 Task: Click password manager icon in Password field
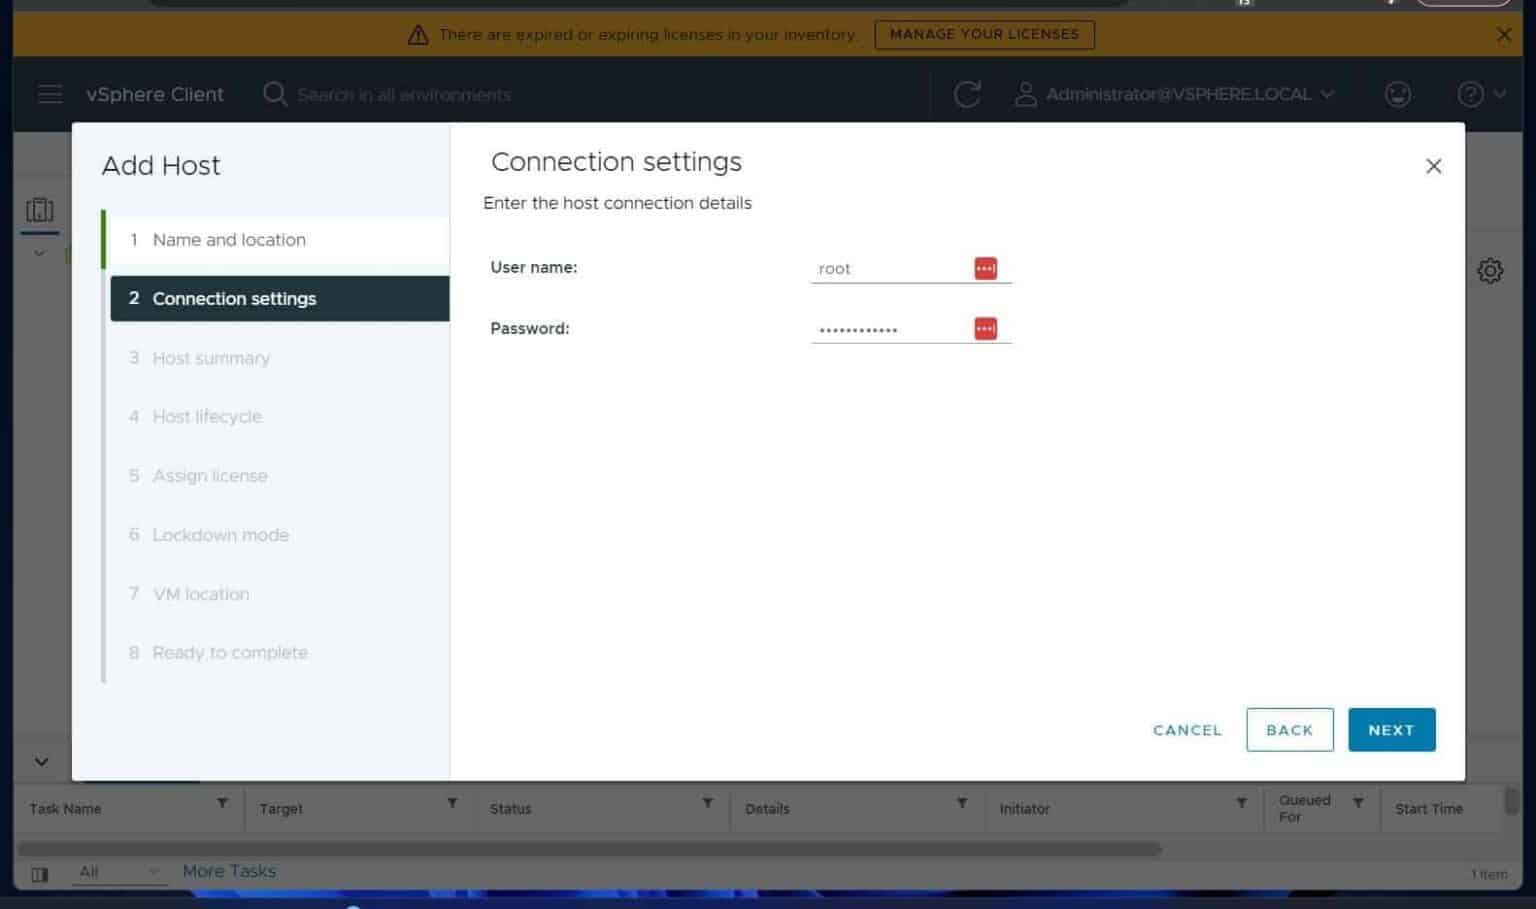pos(985,328)
